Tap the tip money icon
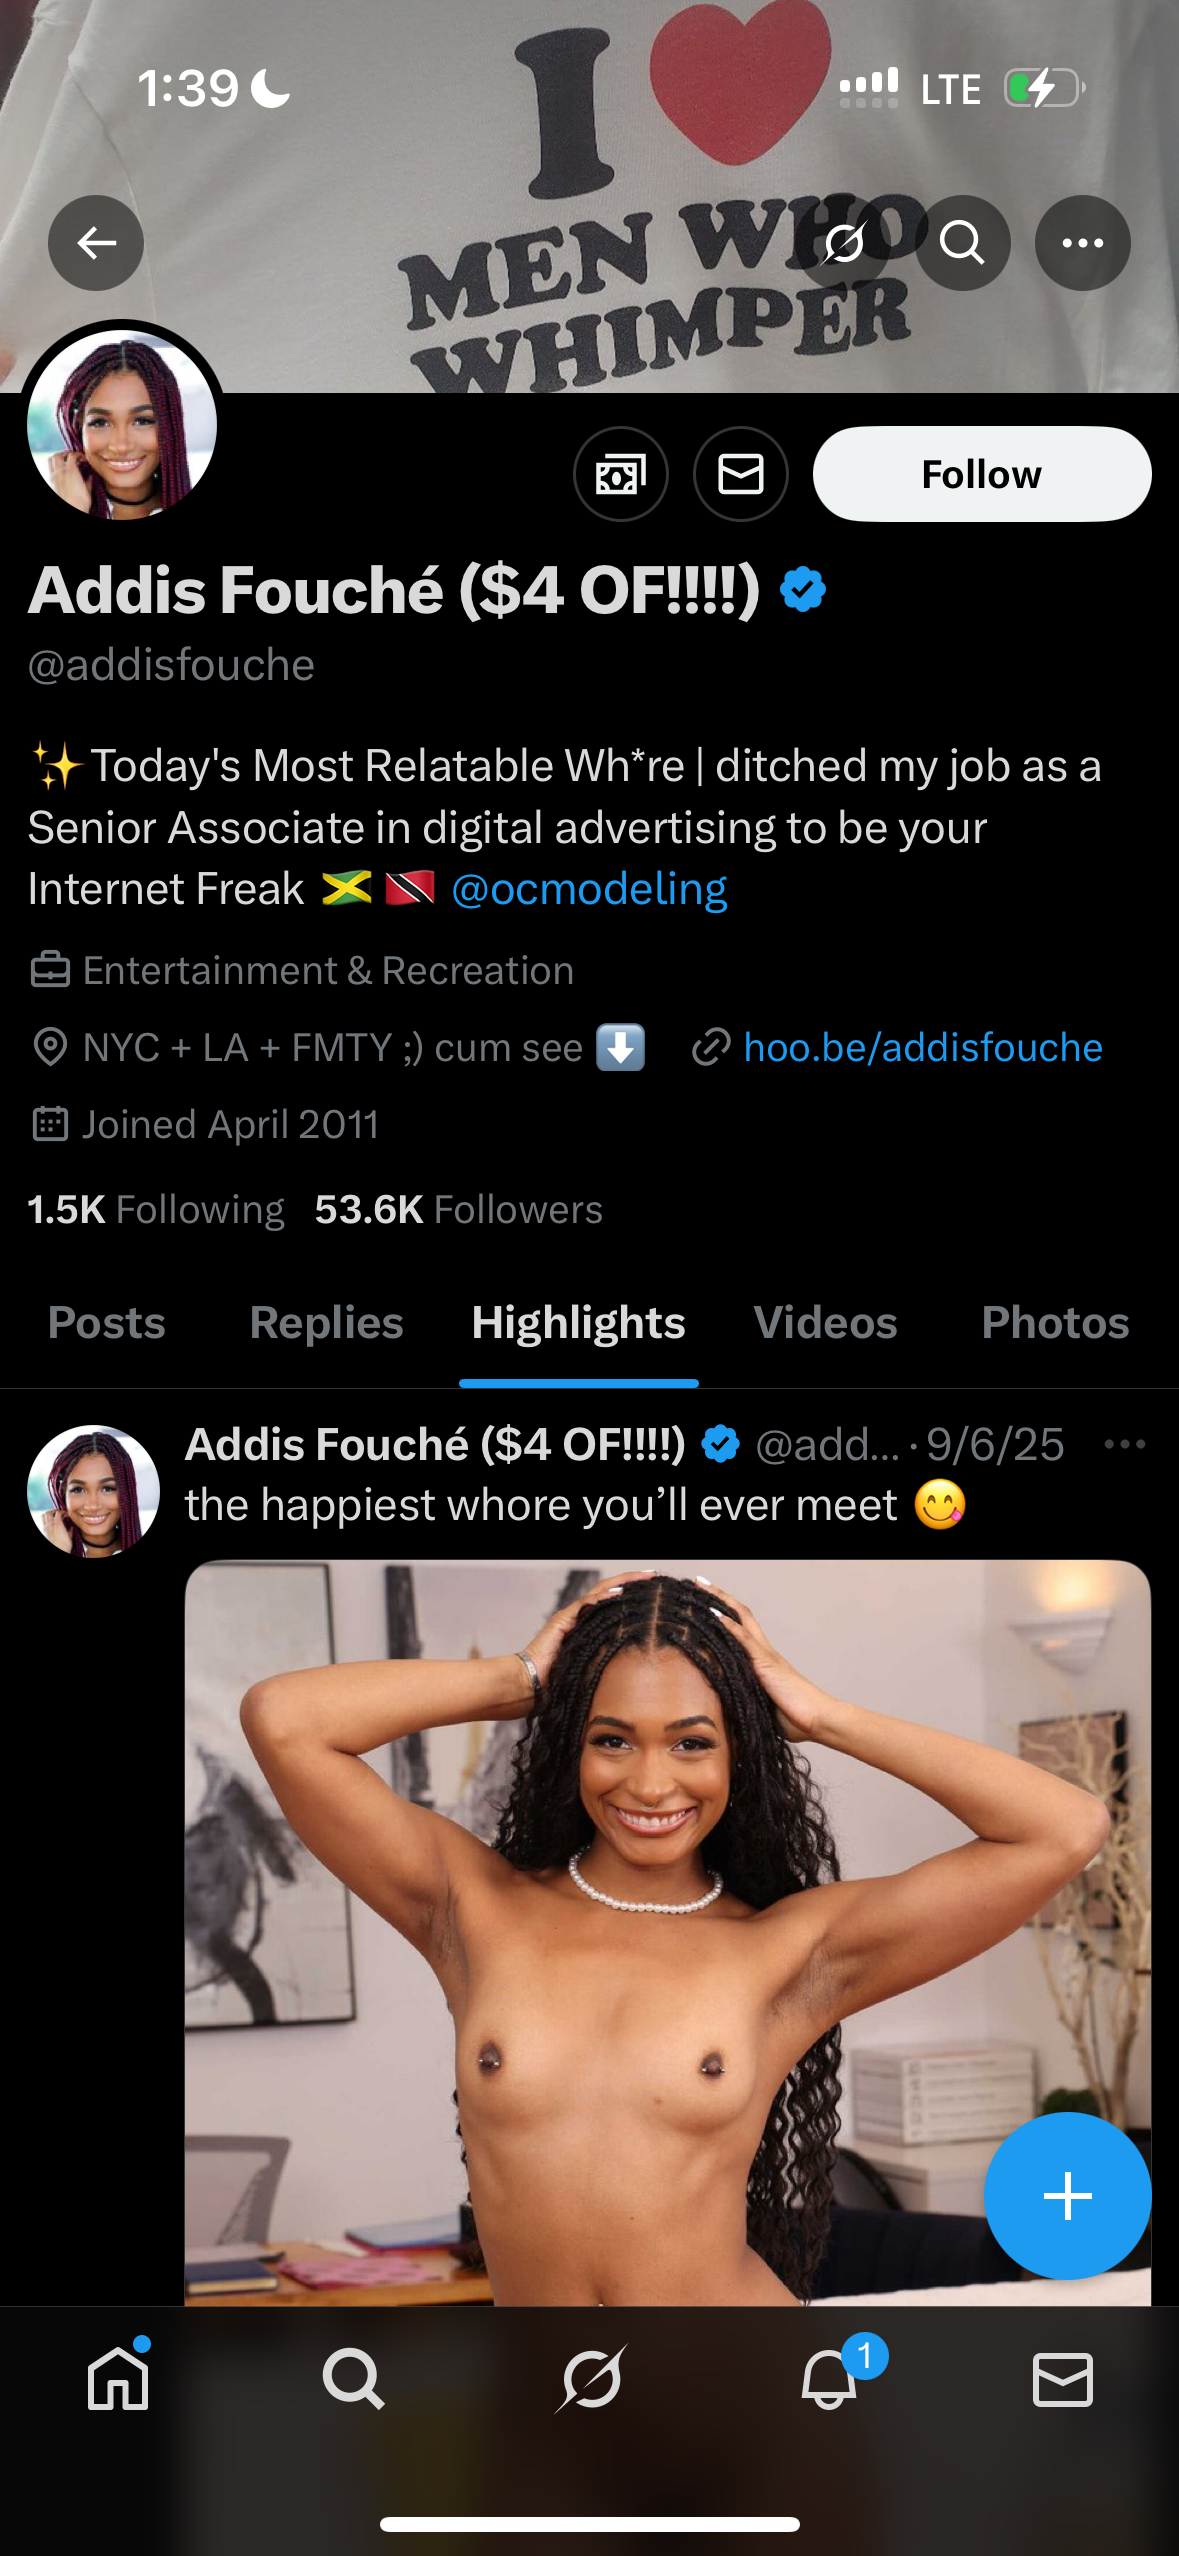 click(x=620, y=474)
